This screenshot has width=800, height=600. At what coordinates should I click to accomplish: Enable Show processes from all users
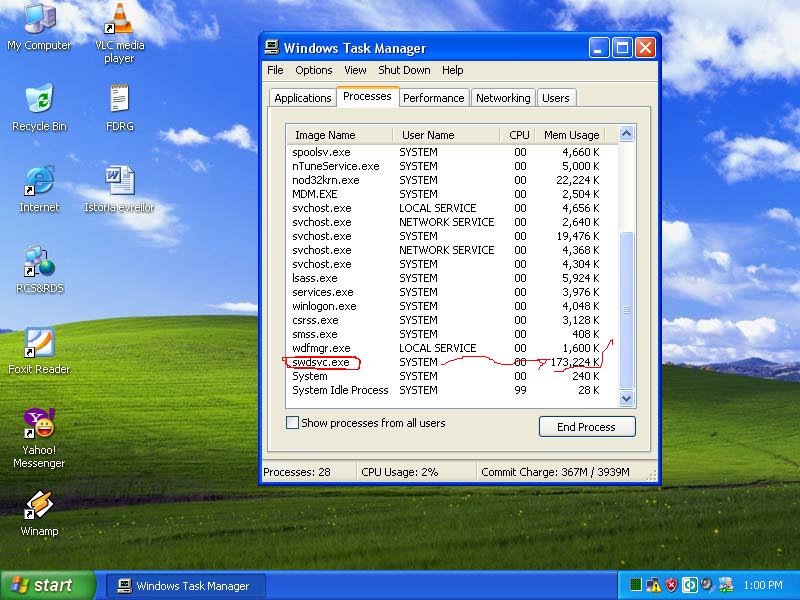click(x=293, y=423)
